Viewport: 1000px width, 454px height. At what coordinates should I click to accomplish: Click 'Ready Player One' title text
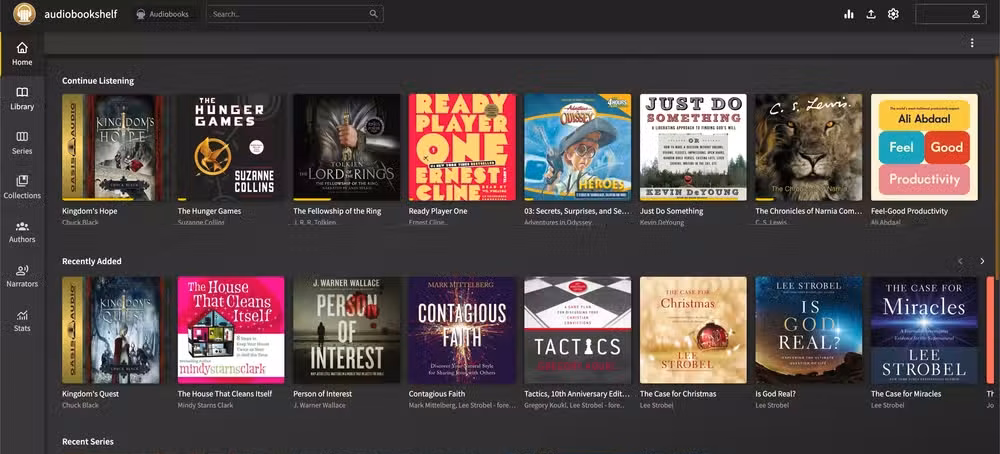pos(438,211)
